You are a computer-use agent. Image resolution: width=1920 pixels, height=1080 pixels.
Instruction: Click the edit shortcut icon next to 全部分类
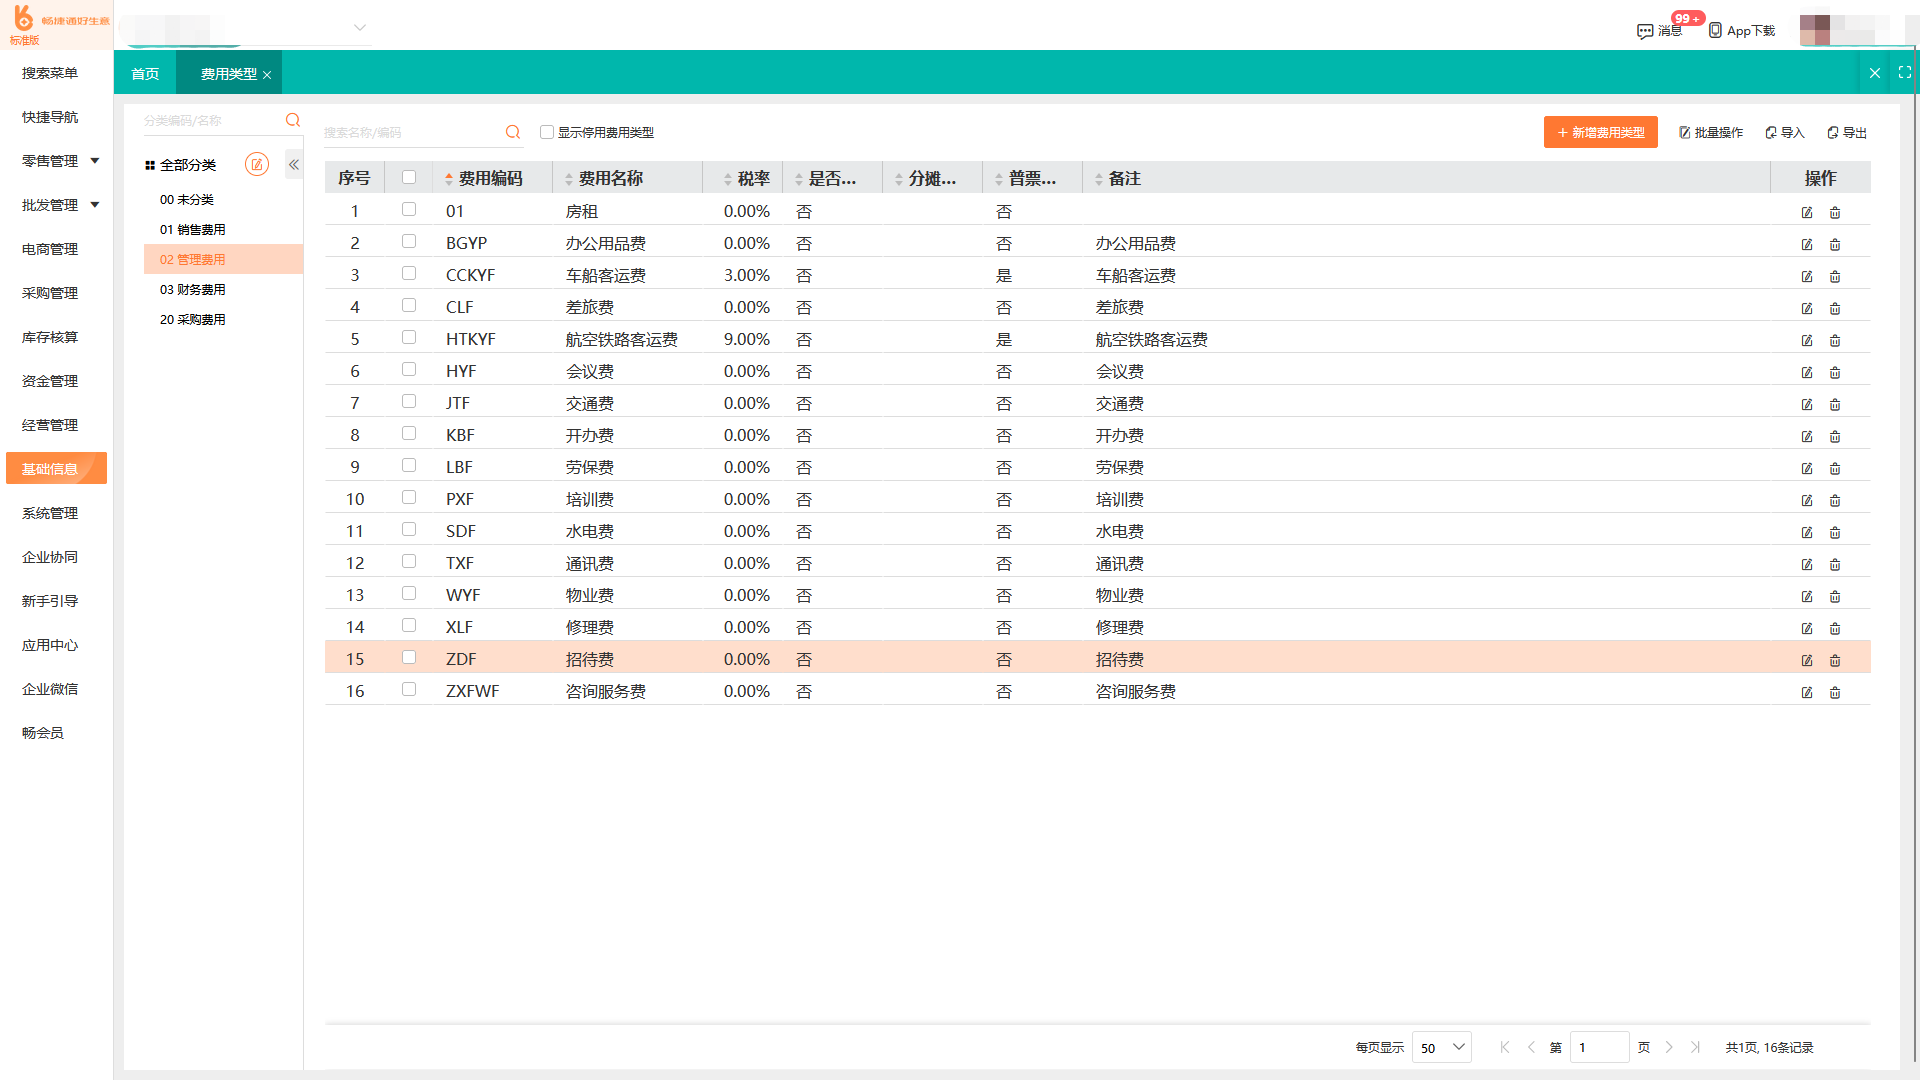[x=258, y=162]
